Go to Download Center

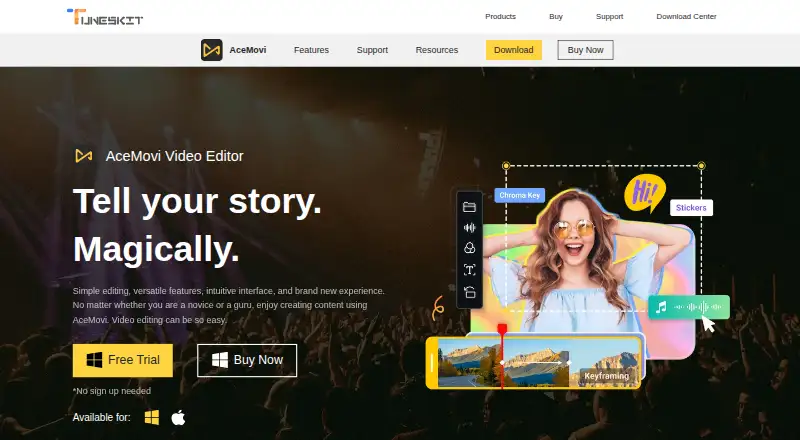pos(686,16)
